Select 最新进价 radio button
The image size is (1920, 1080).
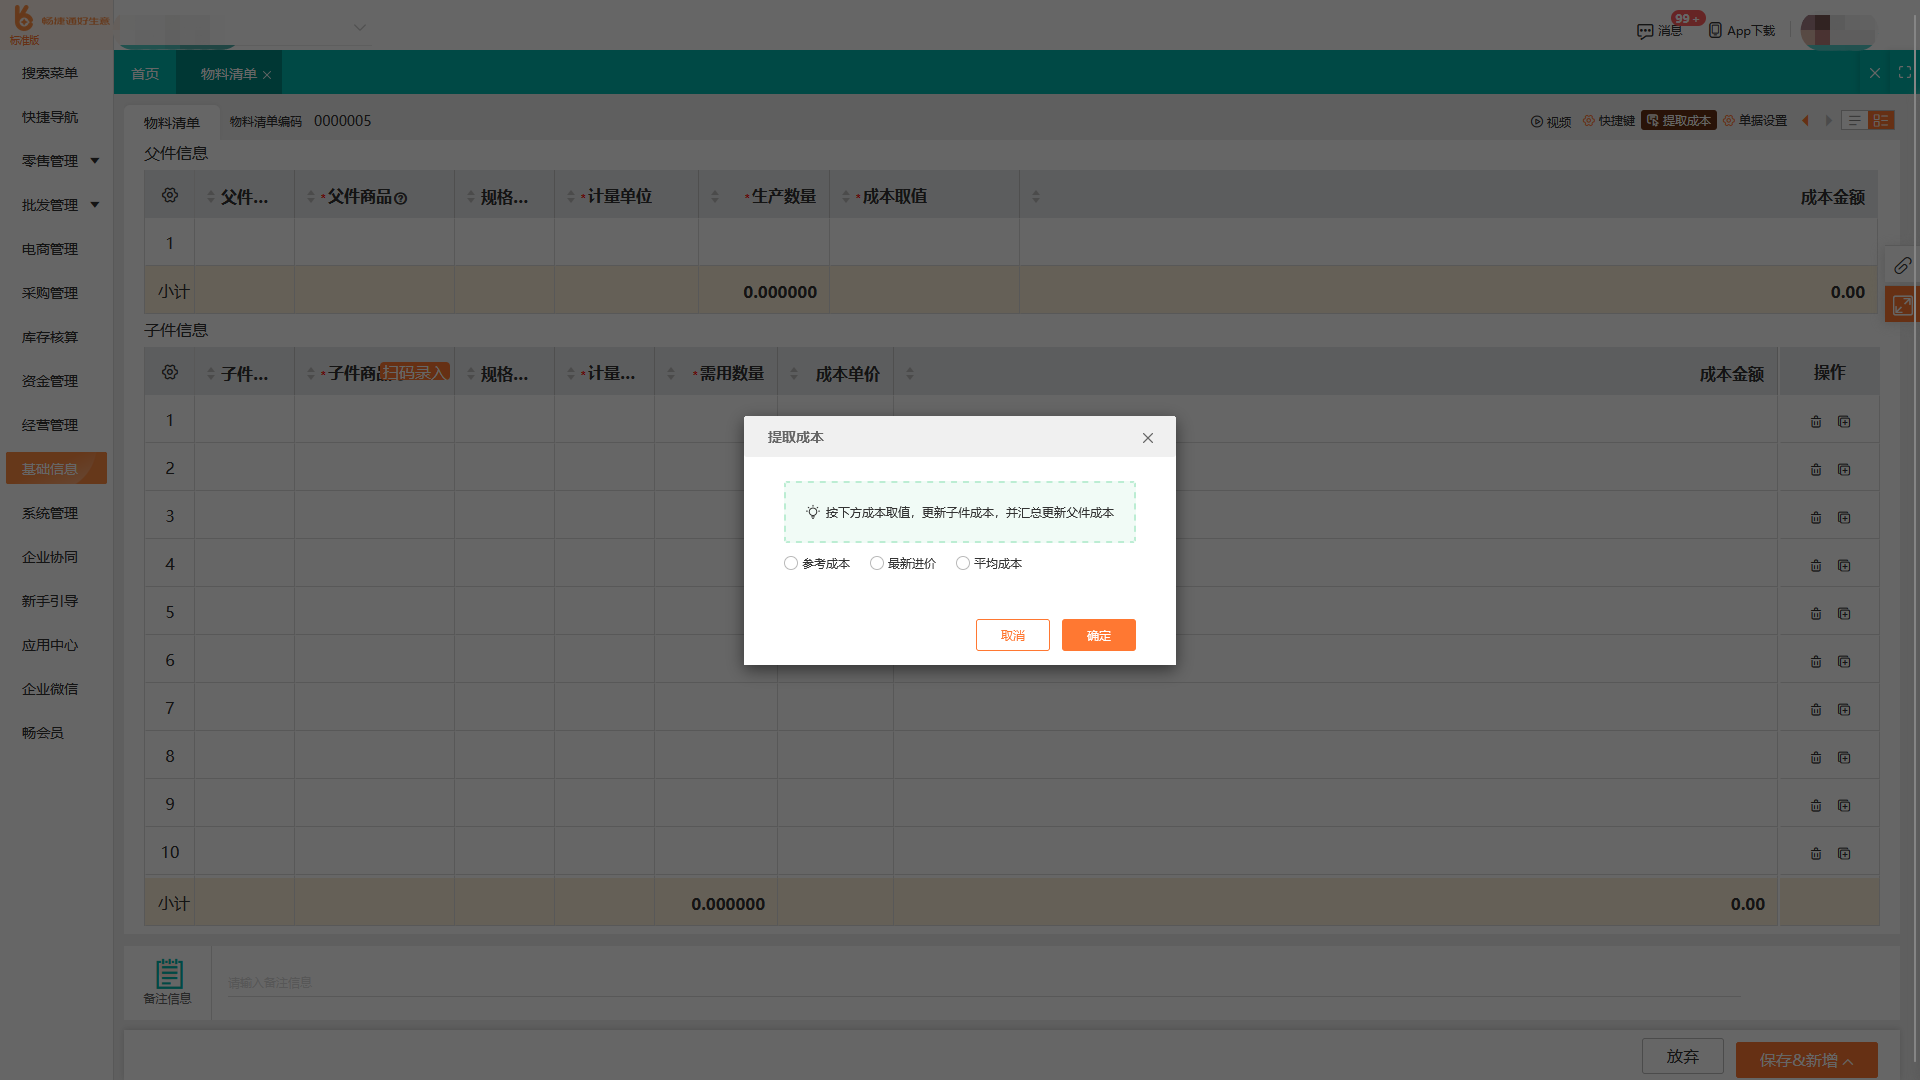coord(877,563)
